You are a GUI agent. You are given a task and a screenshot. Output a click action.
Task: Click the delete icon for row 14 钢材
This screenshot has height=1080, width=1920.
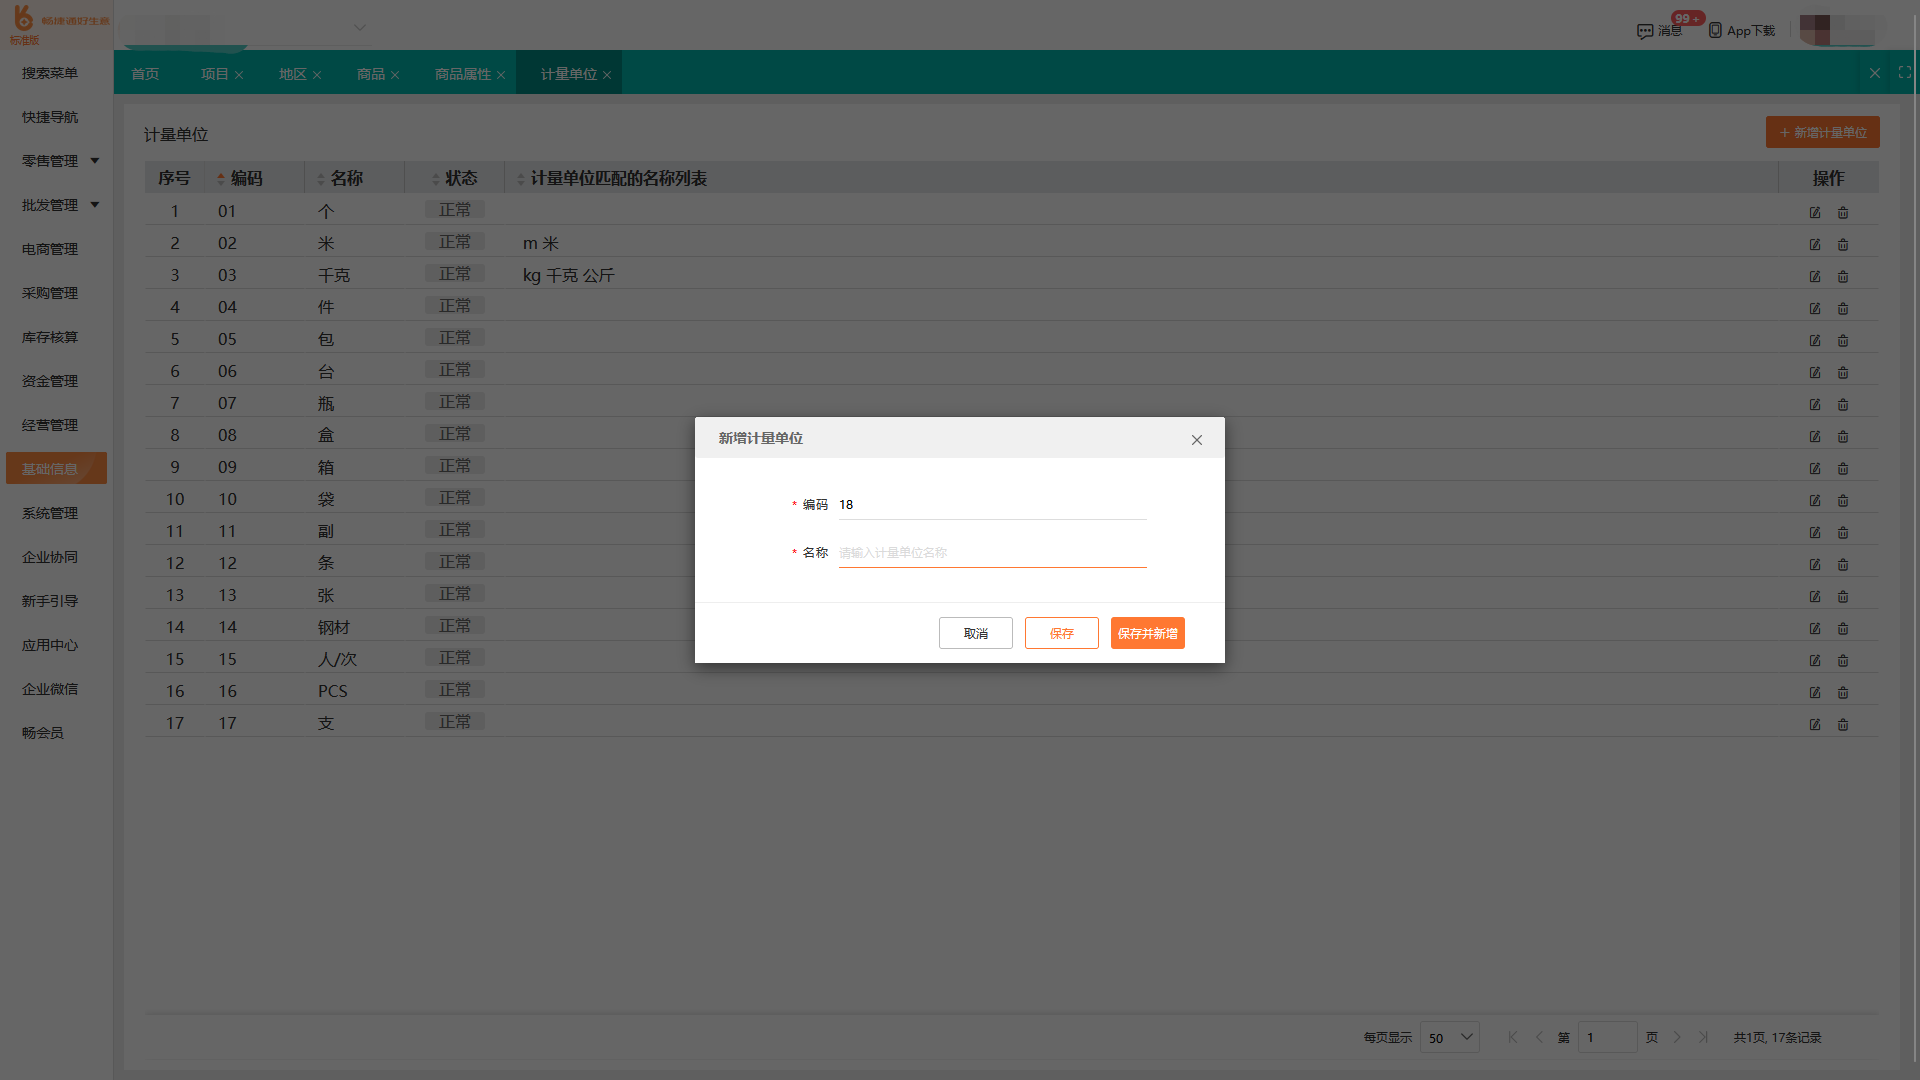coord(1844,628)
